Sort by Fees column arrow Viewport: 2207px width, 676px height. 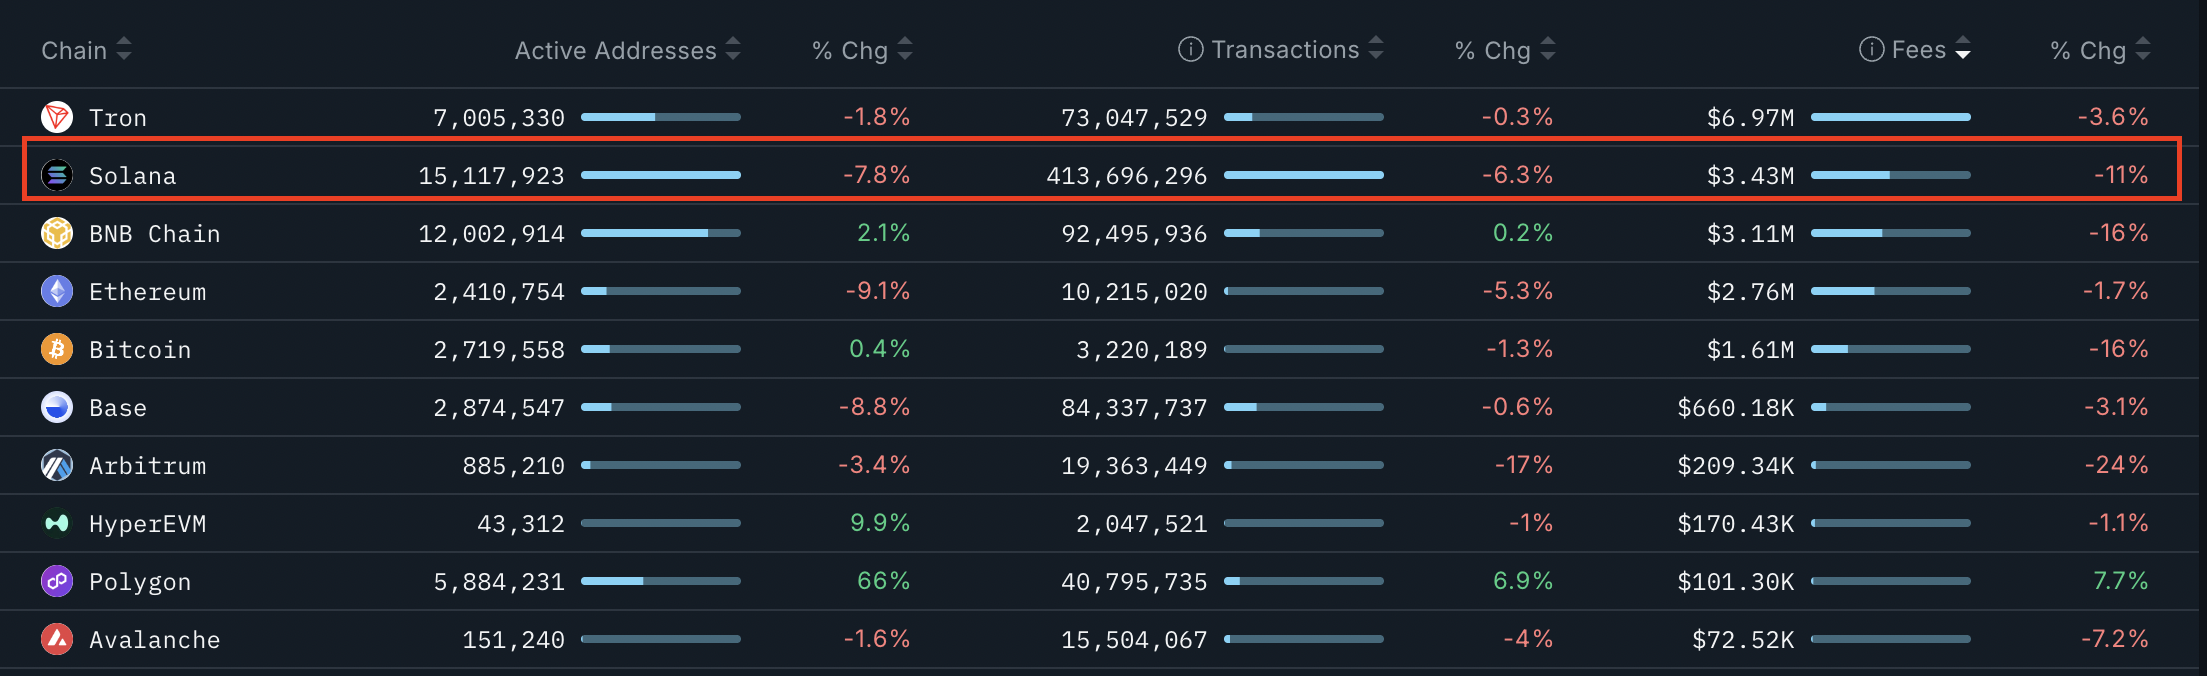[x=1963, y=49]
